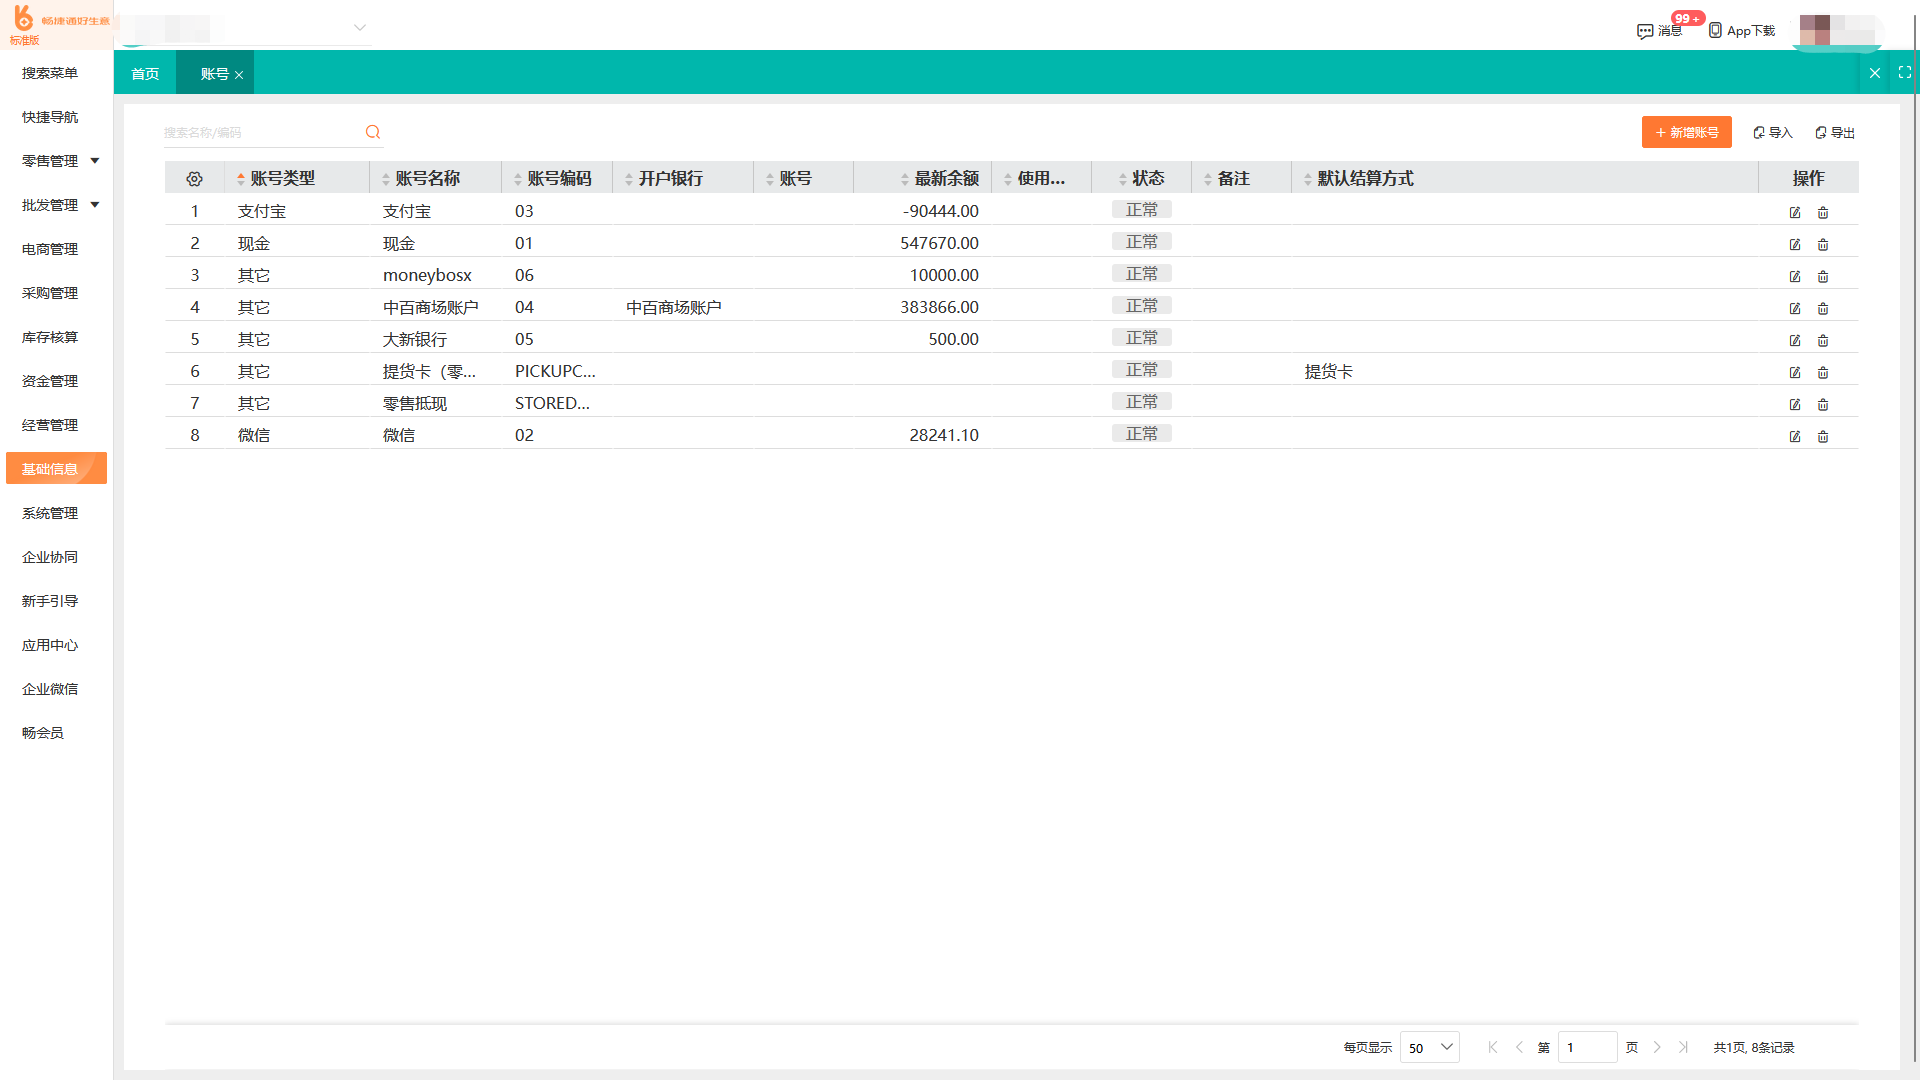Click the edit icon for 支付宝 account
1920x1080 pixels.
coord(1795,211)
